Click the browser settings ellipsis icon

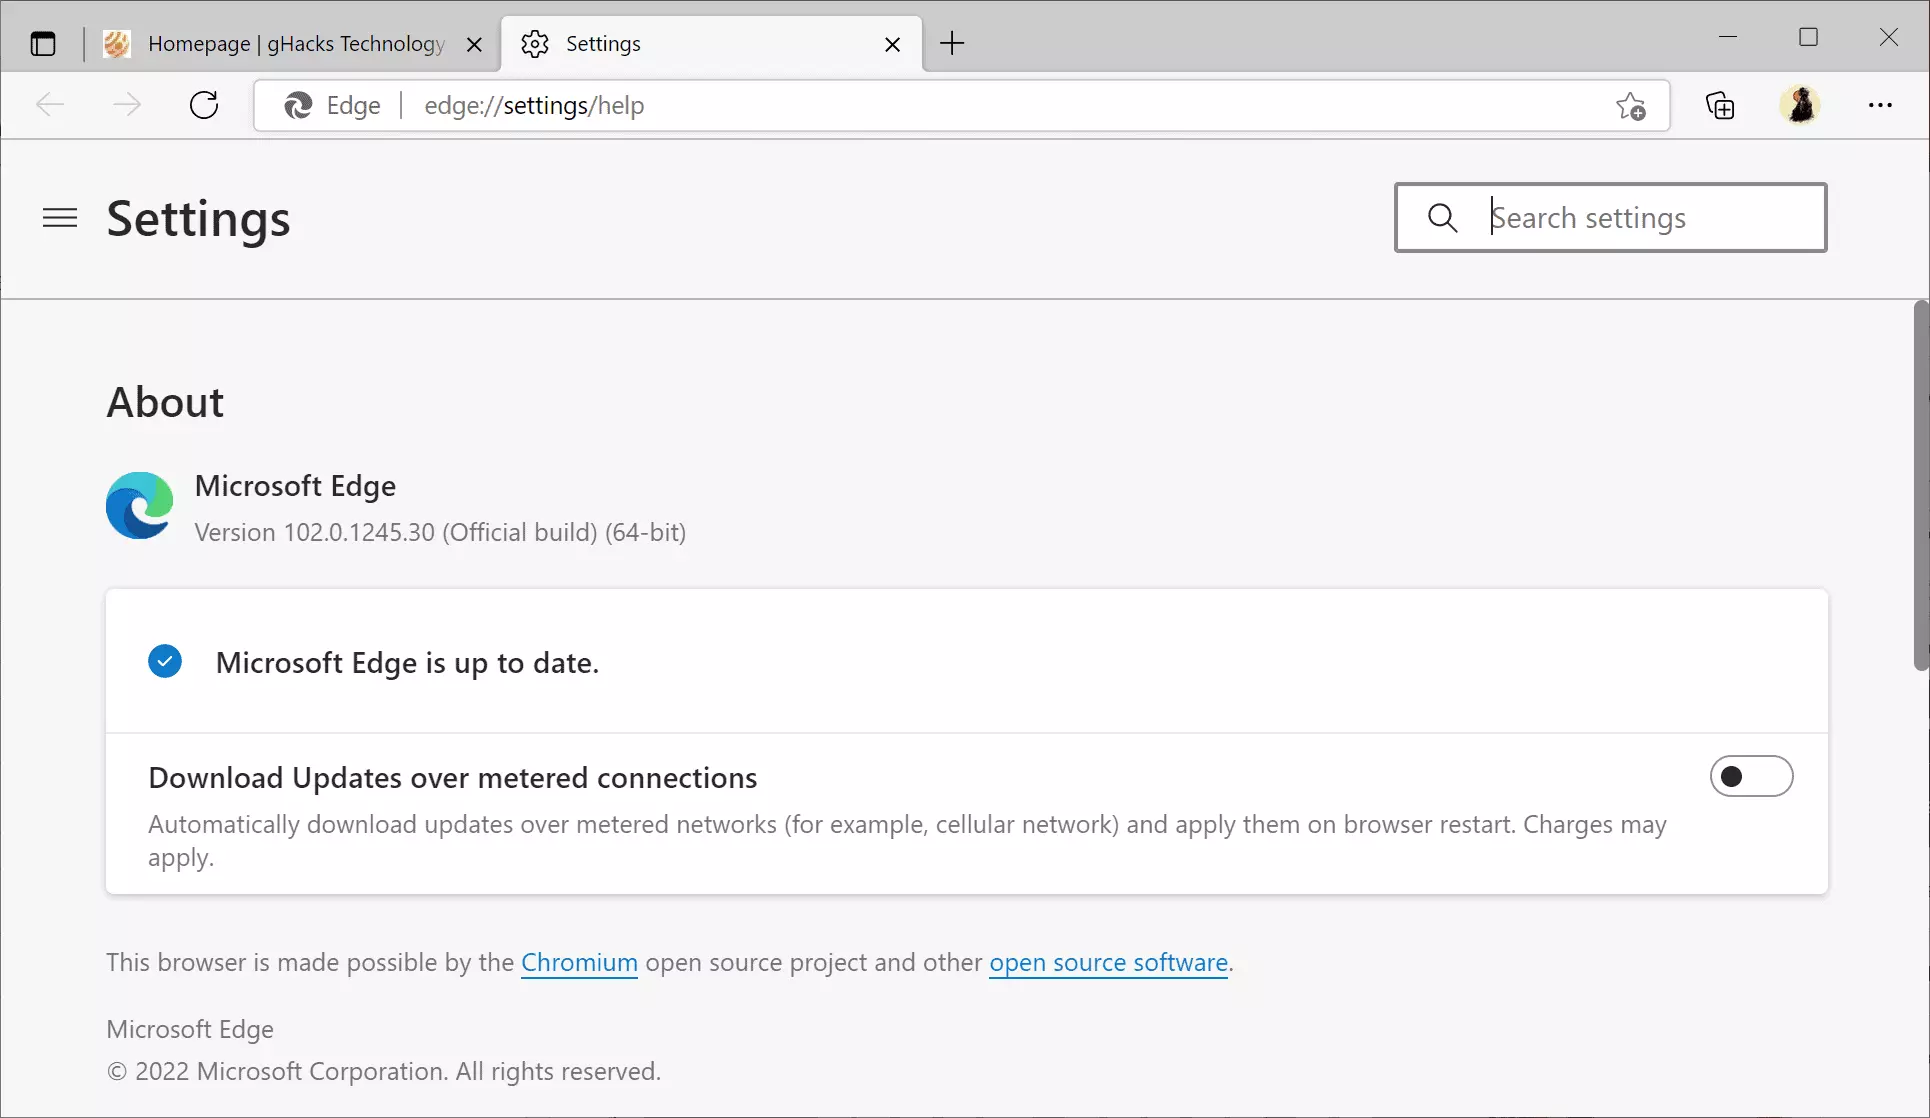click(1879, 105)
